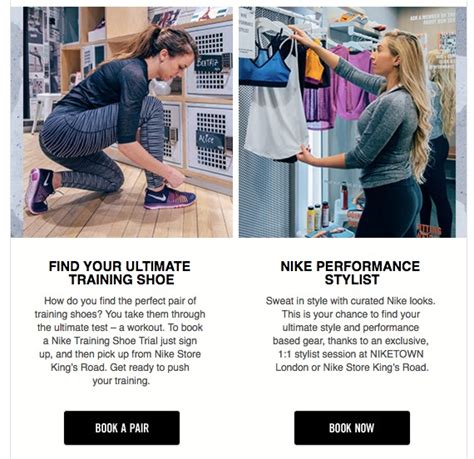Click the BOOK A PAIR button
The image size is (474, 459).
122,428
